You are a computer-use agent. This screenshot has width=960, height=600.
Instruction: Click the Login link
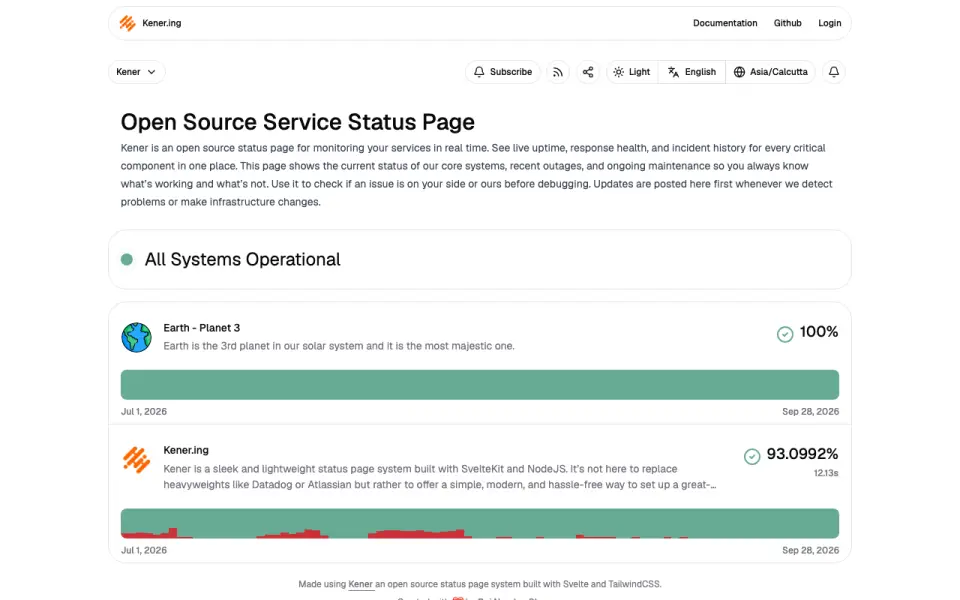point(830,23)
